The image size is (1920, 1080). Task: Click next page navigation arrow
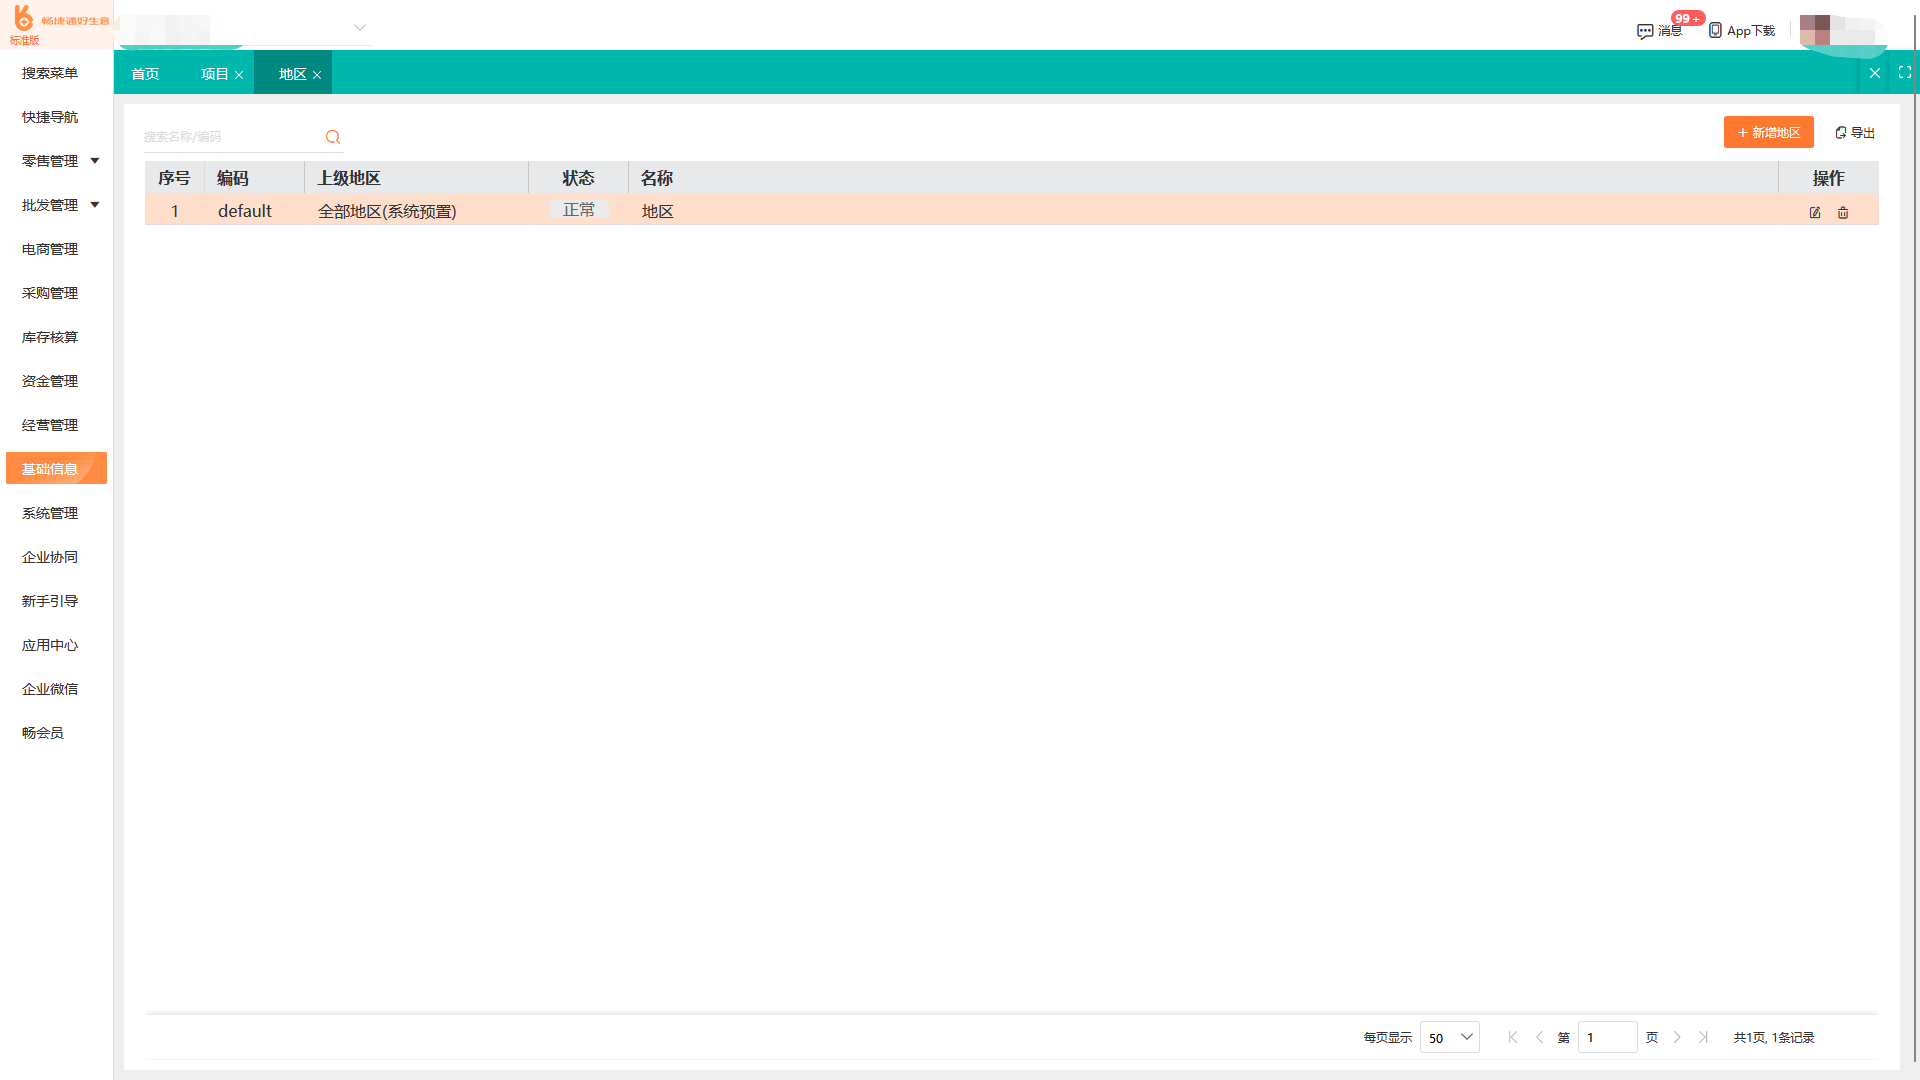click(1677, 1038)
